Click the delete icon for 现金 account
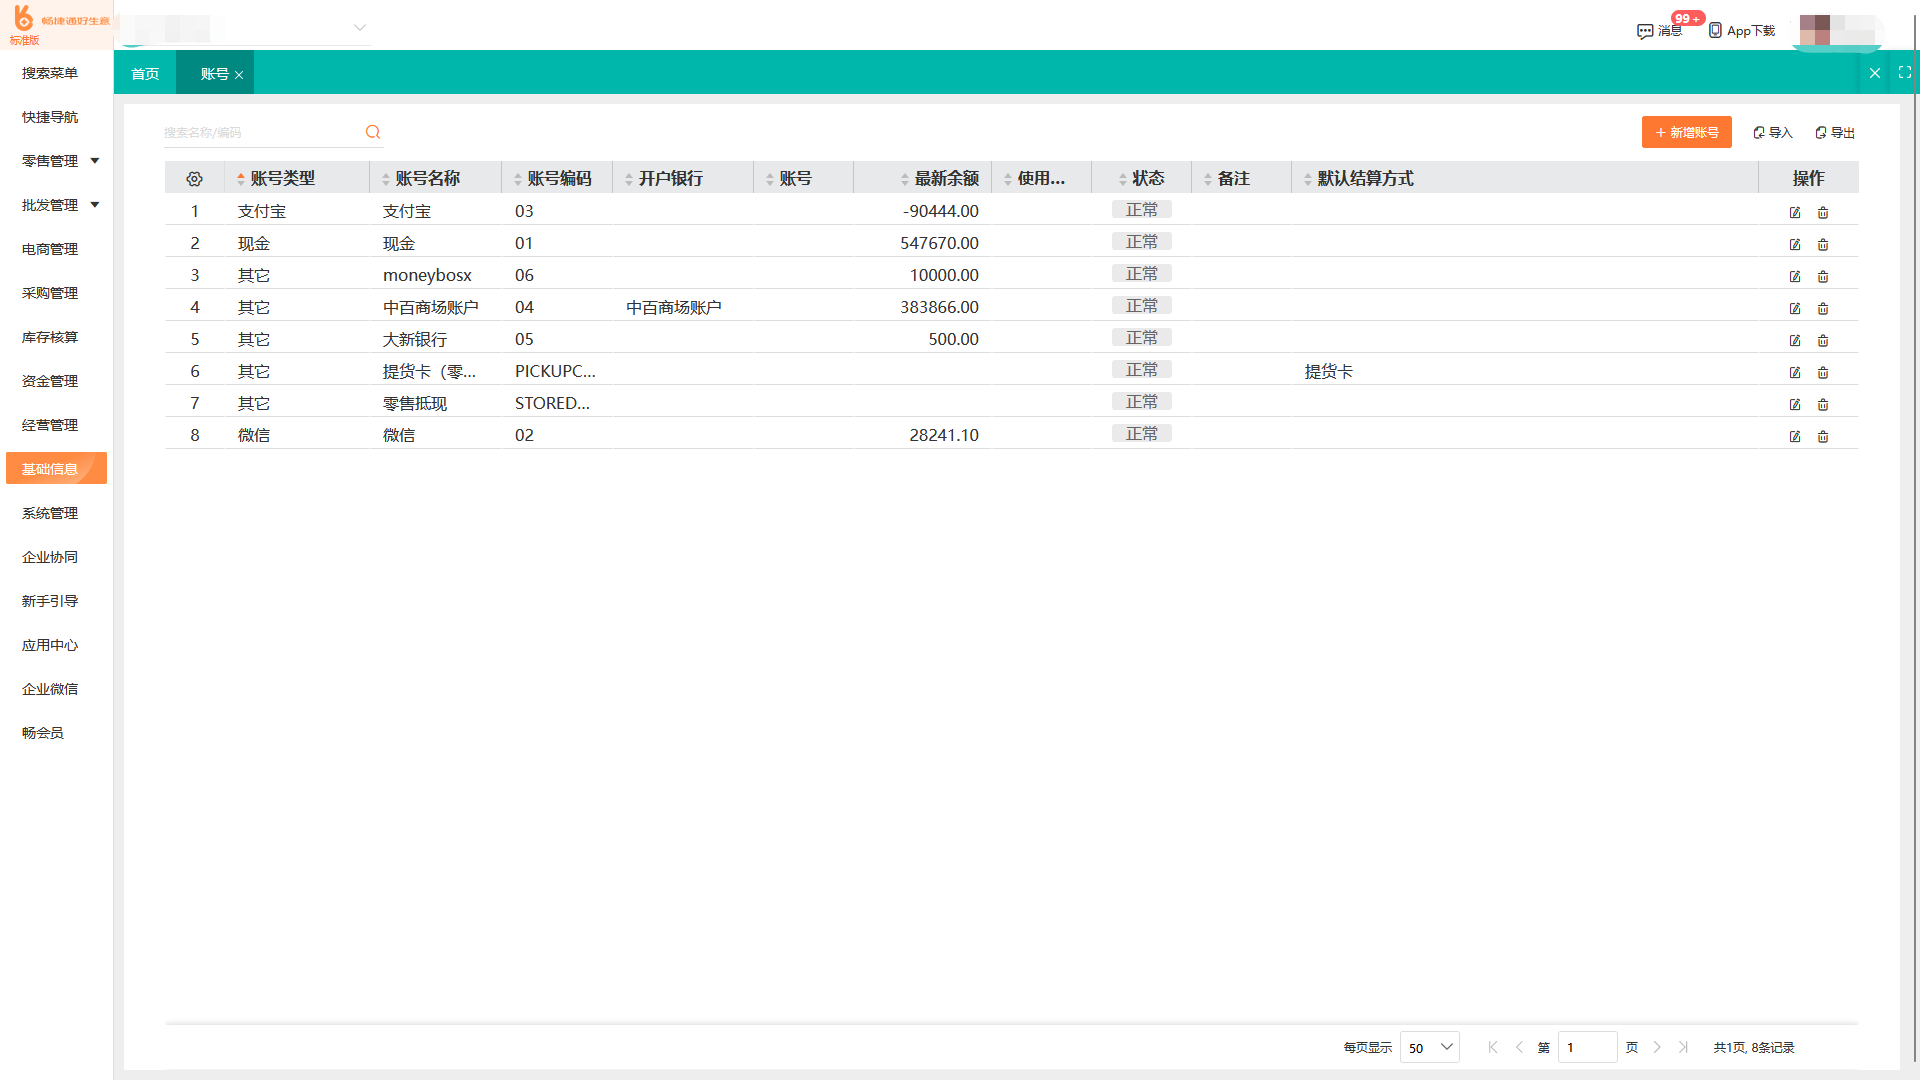The height and width of the screenshot is (1080, 1920). click(x=1822, y=243)
